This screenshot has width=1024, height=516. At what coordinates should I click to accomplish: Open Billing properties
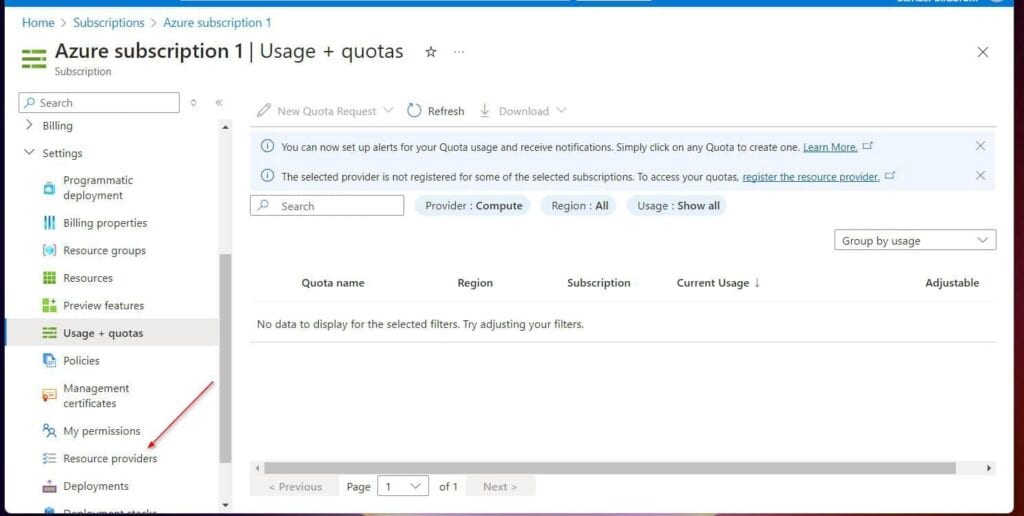[x=105, y=223]
